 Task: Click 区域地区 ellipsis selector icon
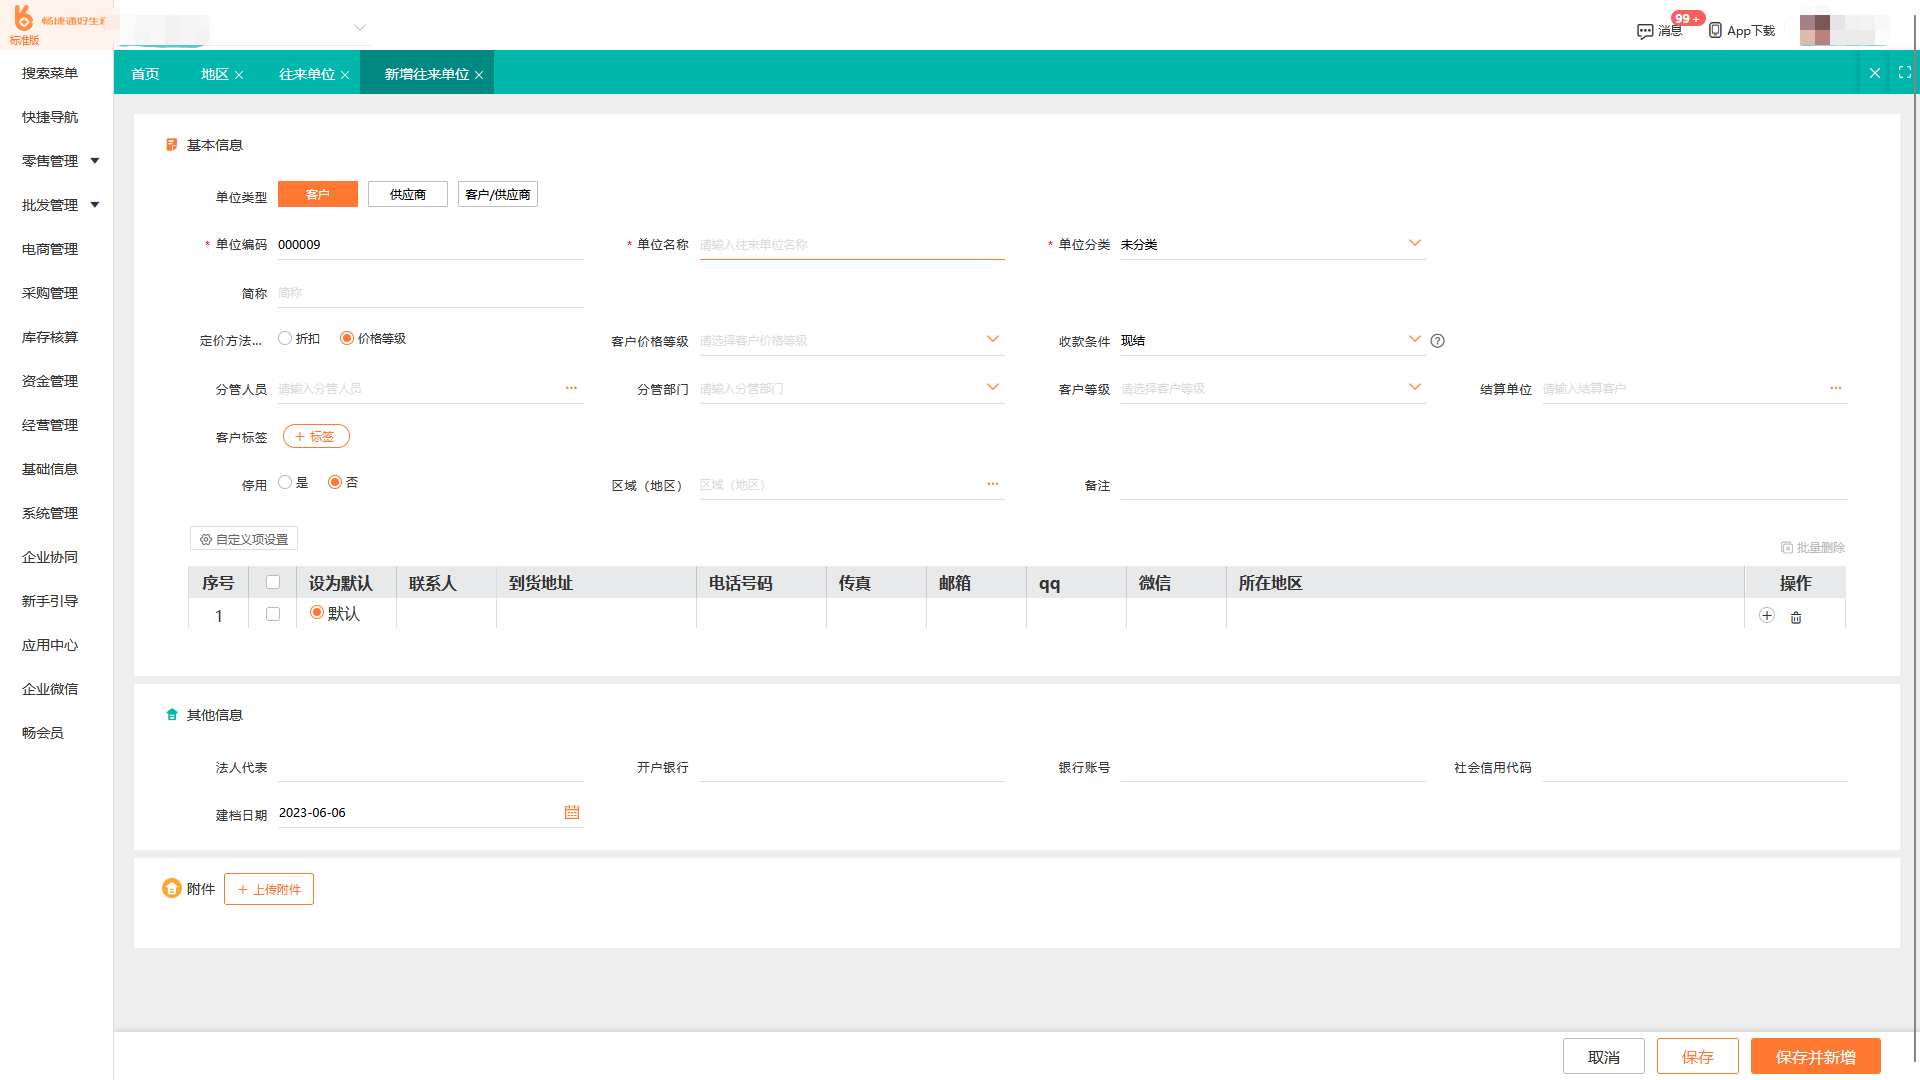(993, 485)
